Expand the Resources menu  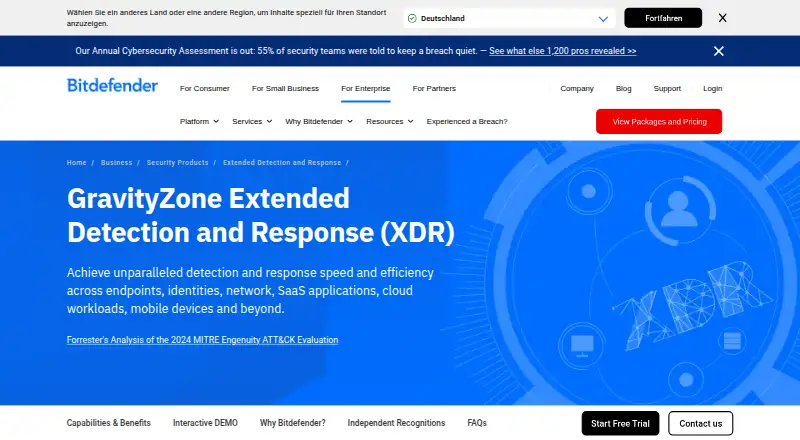click(389, 121)
